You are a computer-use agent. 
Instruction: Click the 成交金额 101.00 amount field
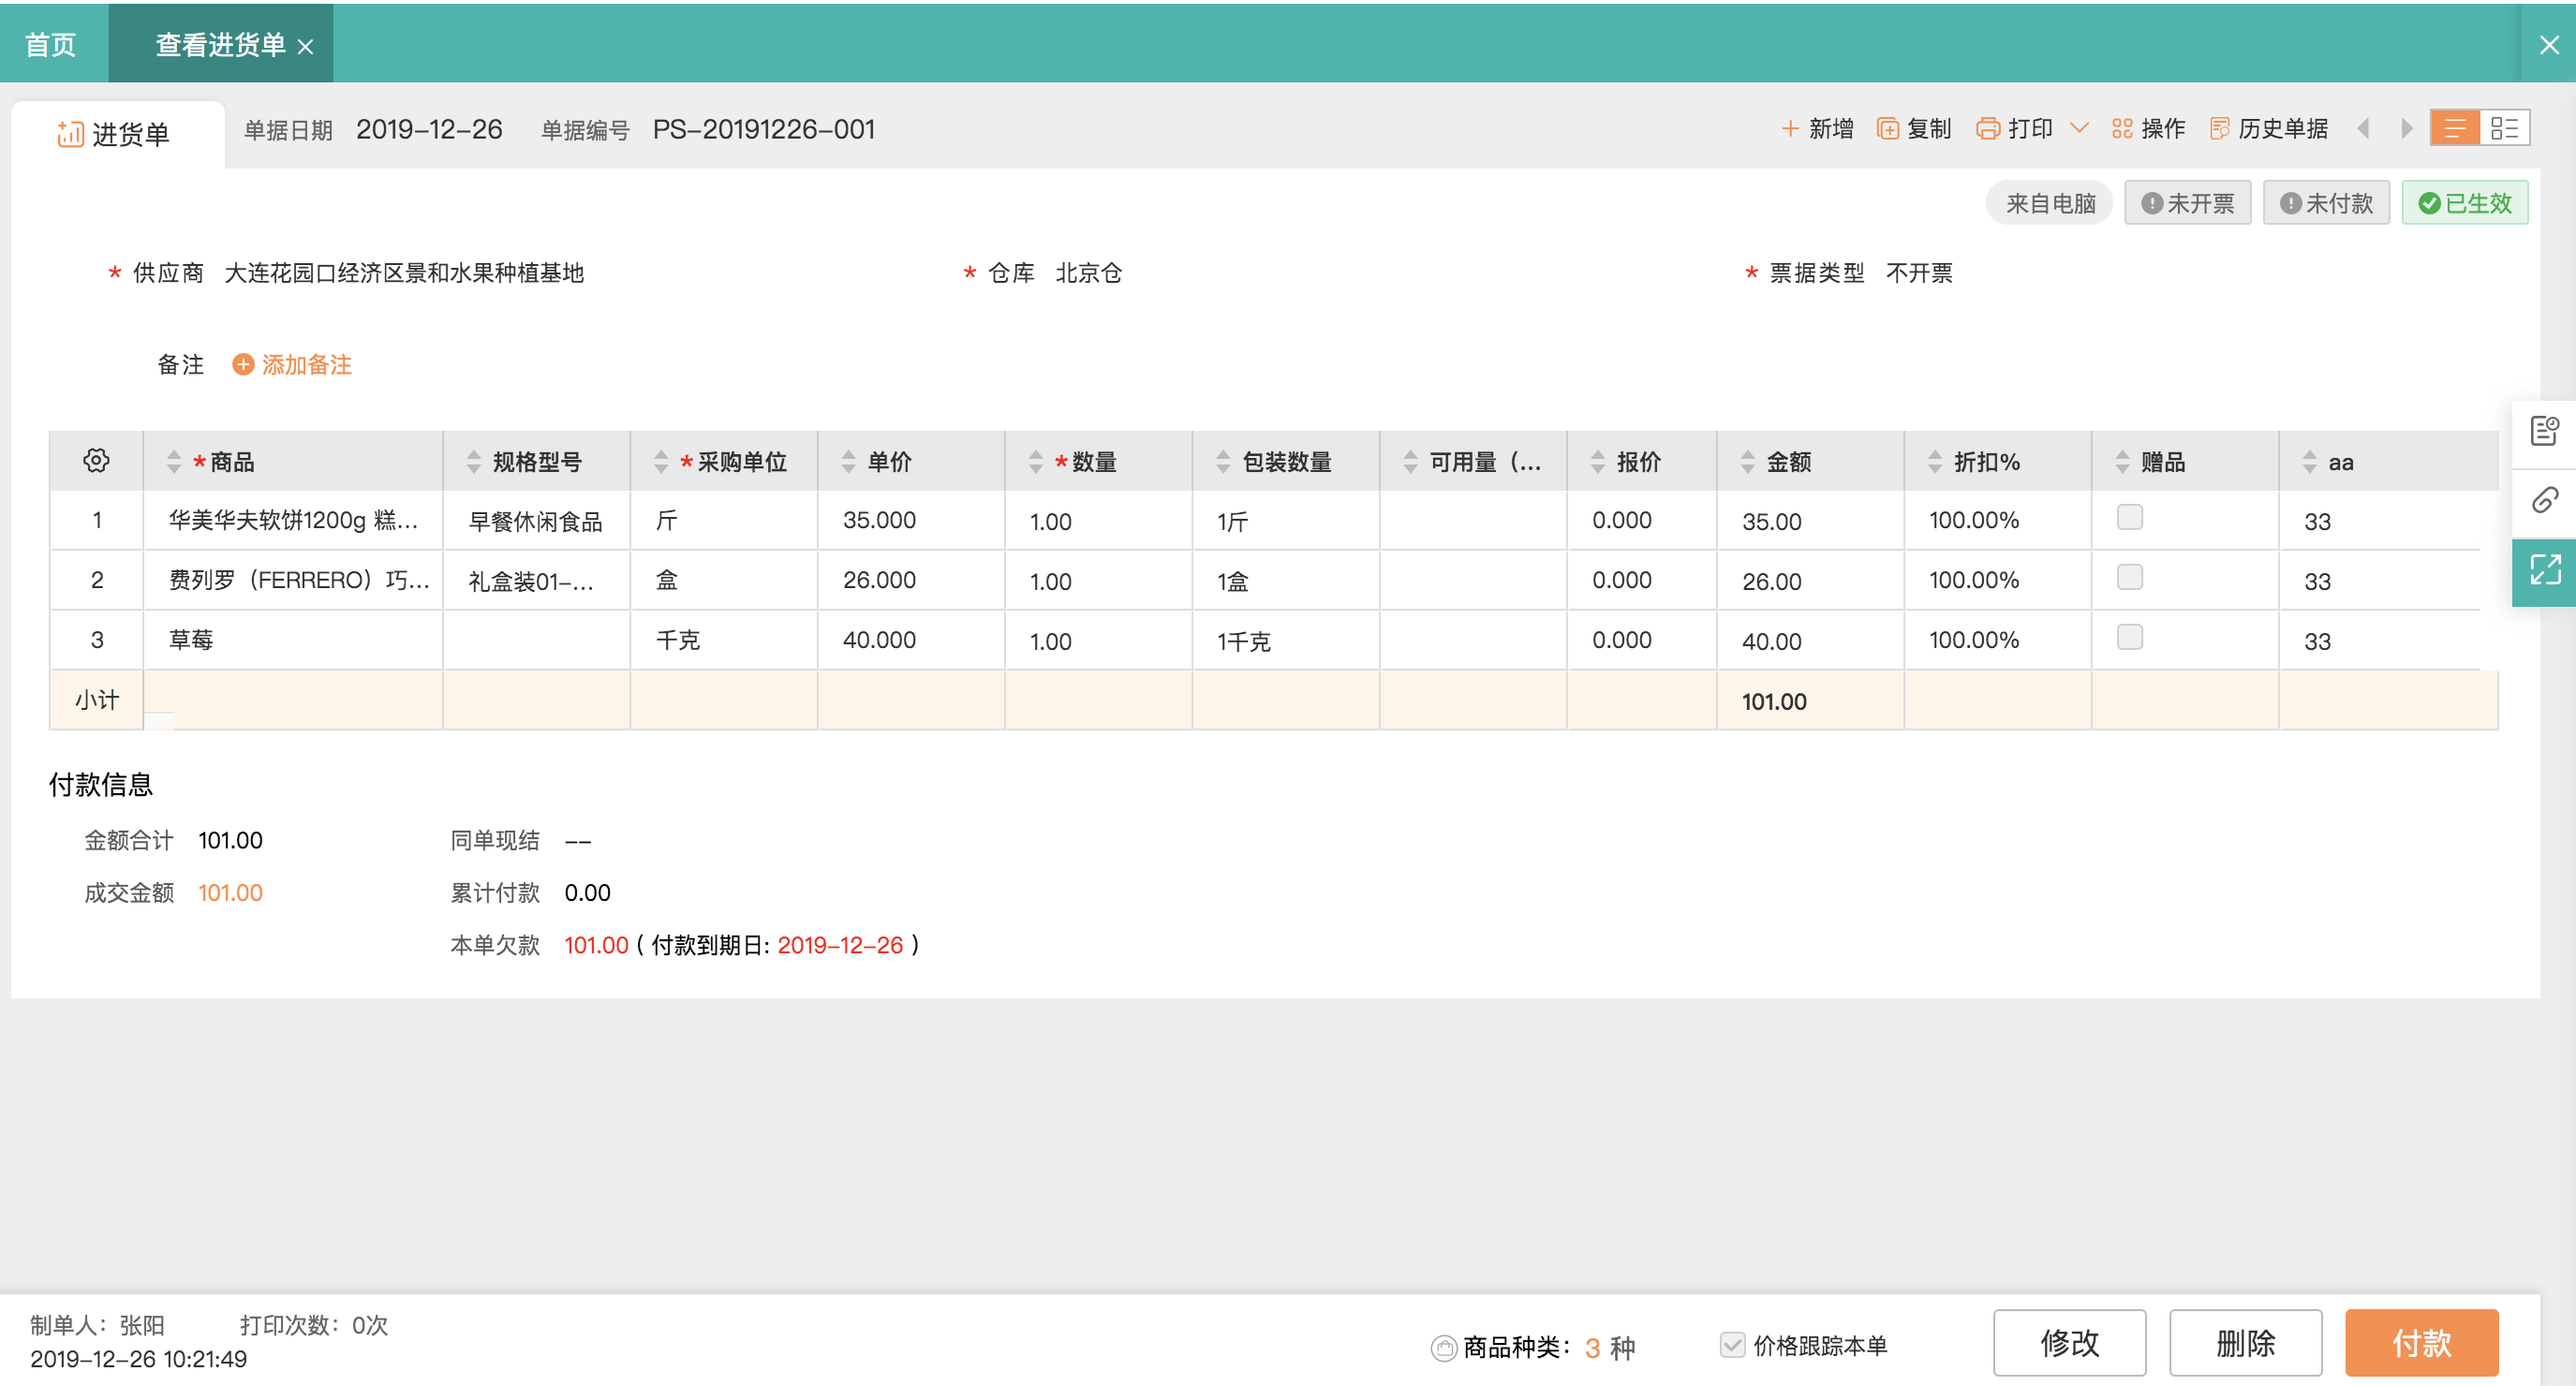[234, 892]
